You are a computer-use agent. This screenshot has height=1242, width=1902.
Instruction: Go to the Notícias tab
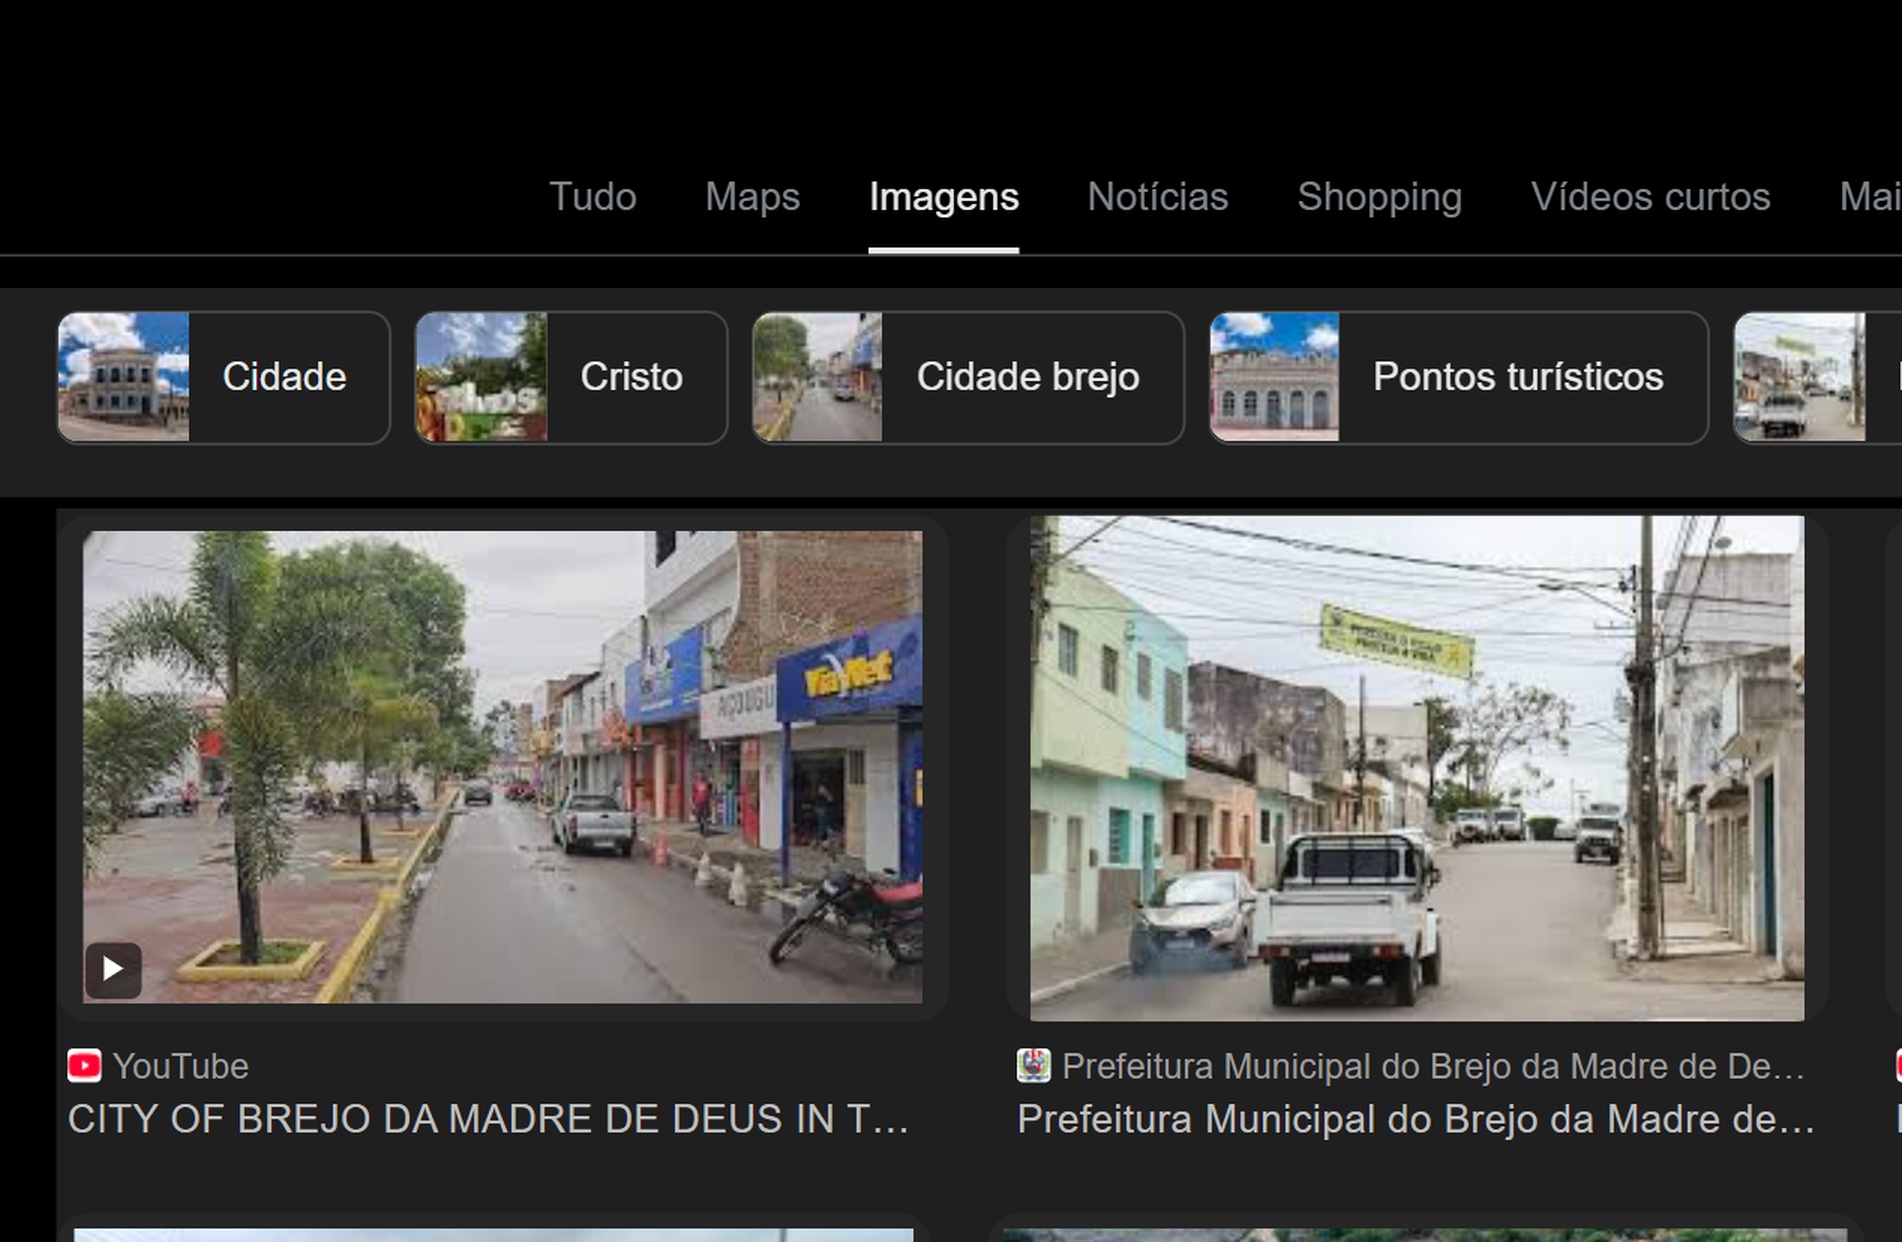point(1157,197)
